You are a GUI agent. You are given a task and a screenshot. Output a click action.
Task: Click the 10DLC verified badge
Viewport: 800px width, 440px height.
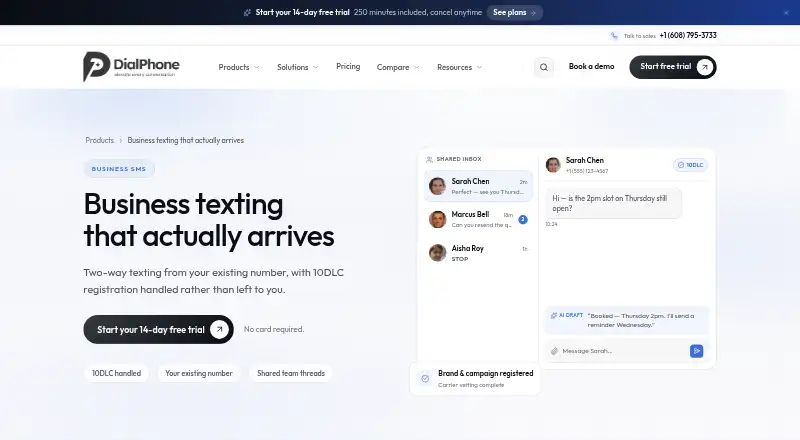(x=690, y=165)
